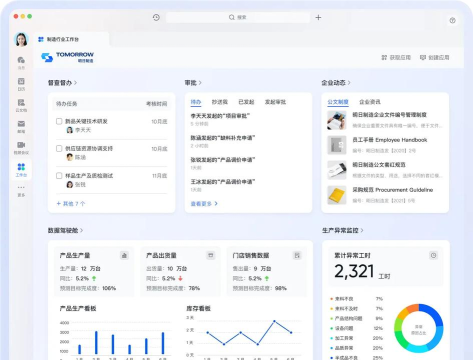This screenshot has width=473, height=360.
Task: Click the cyan 加工异常 legend dot
Action: pos(331,338)
